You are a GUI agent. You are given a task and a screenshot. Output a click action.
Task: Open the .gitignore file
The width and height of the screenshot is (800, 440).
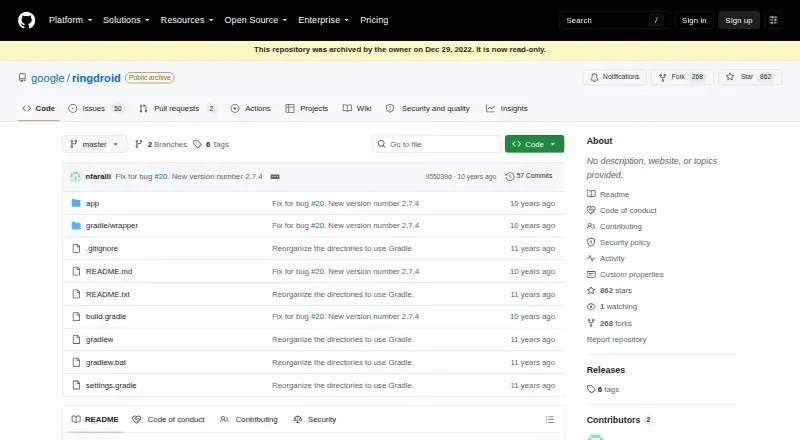(102, 248)
